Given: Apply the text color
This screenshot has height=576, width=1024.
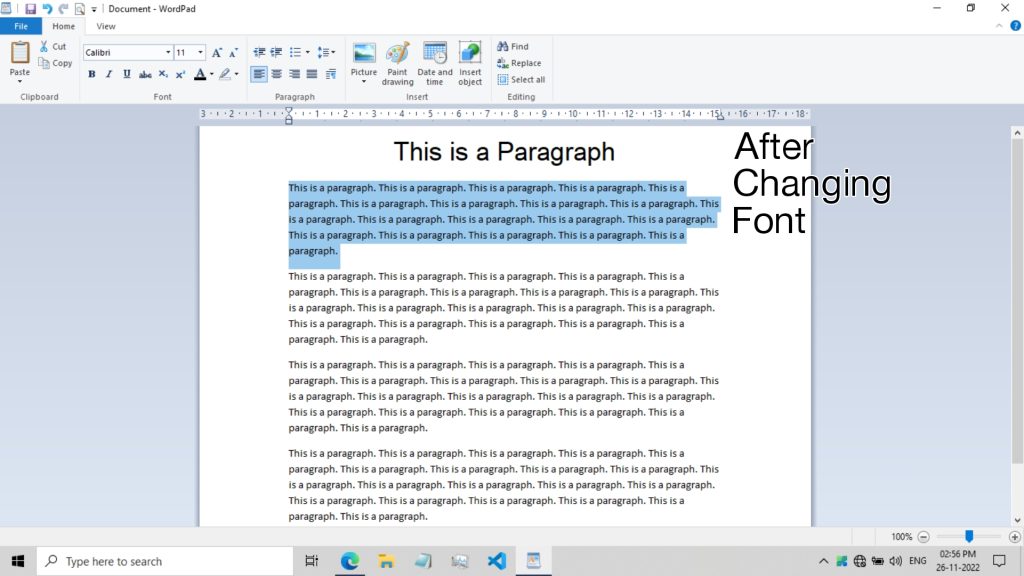Looking at the screenshot, I should pyautogui.click(x=200, y=74).
